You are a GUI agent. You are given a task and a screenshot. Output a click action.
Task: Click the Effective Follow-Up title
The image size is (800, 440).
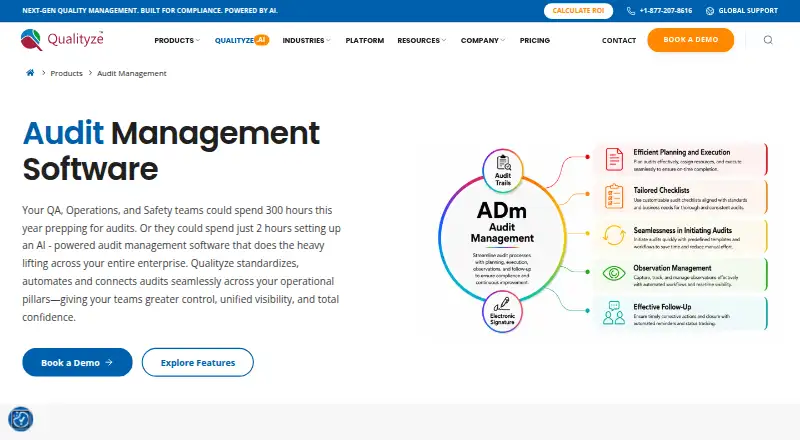pos(662,307)
